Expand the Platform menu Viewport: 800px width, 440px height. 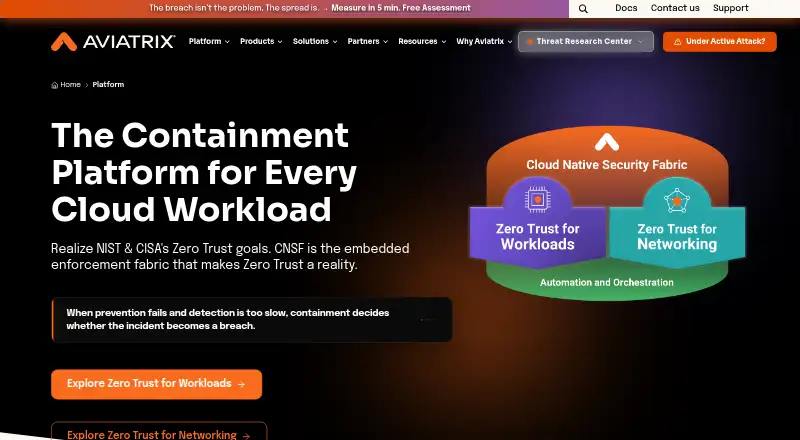pyautogui.click(x=209, y=41)
